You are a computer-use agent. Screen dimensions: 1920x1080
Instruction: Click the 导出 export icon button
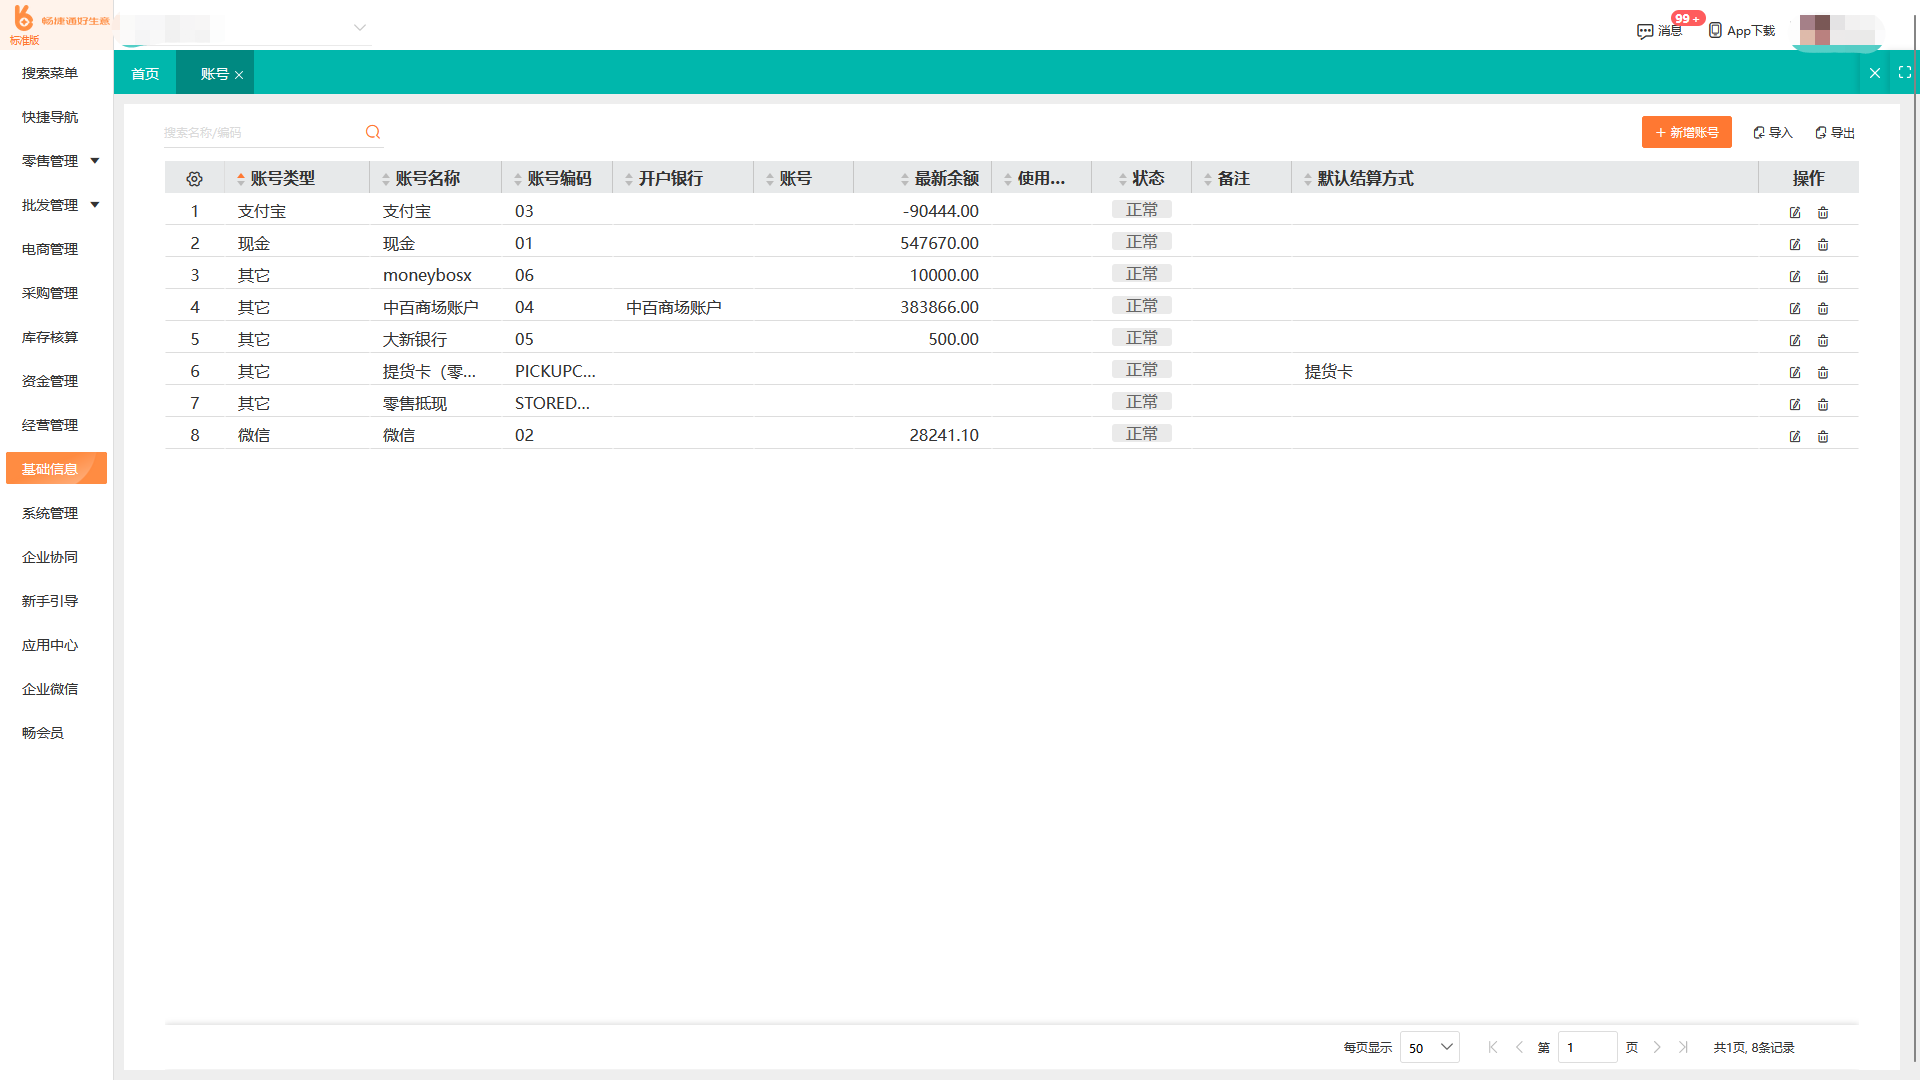1834,132
